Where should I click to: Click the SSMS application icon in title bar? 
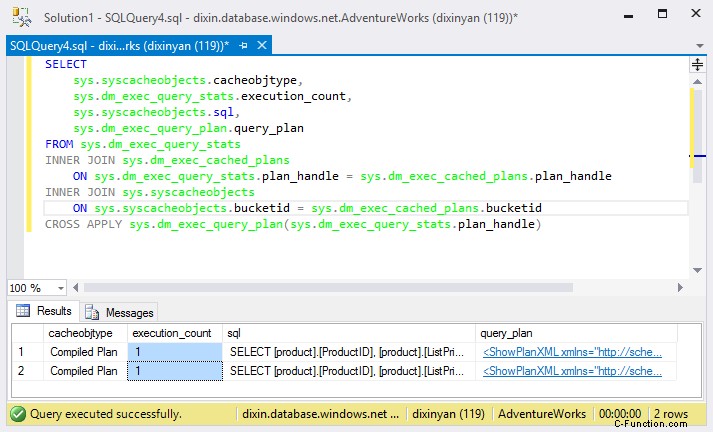(20, 19)
